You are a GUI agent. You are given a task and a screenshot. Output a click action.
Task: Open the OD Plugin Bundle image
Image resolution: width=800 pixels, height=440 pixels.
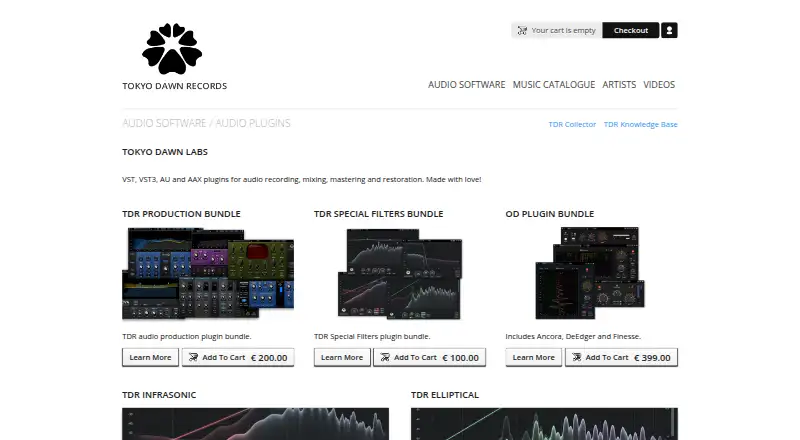click(590, 273)
